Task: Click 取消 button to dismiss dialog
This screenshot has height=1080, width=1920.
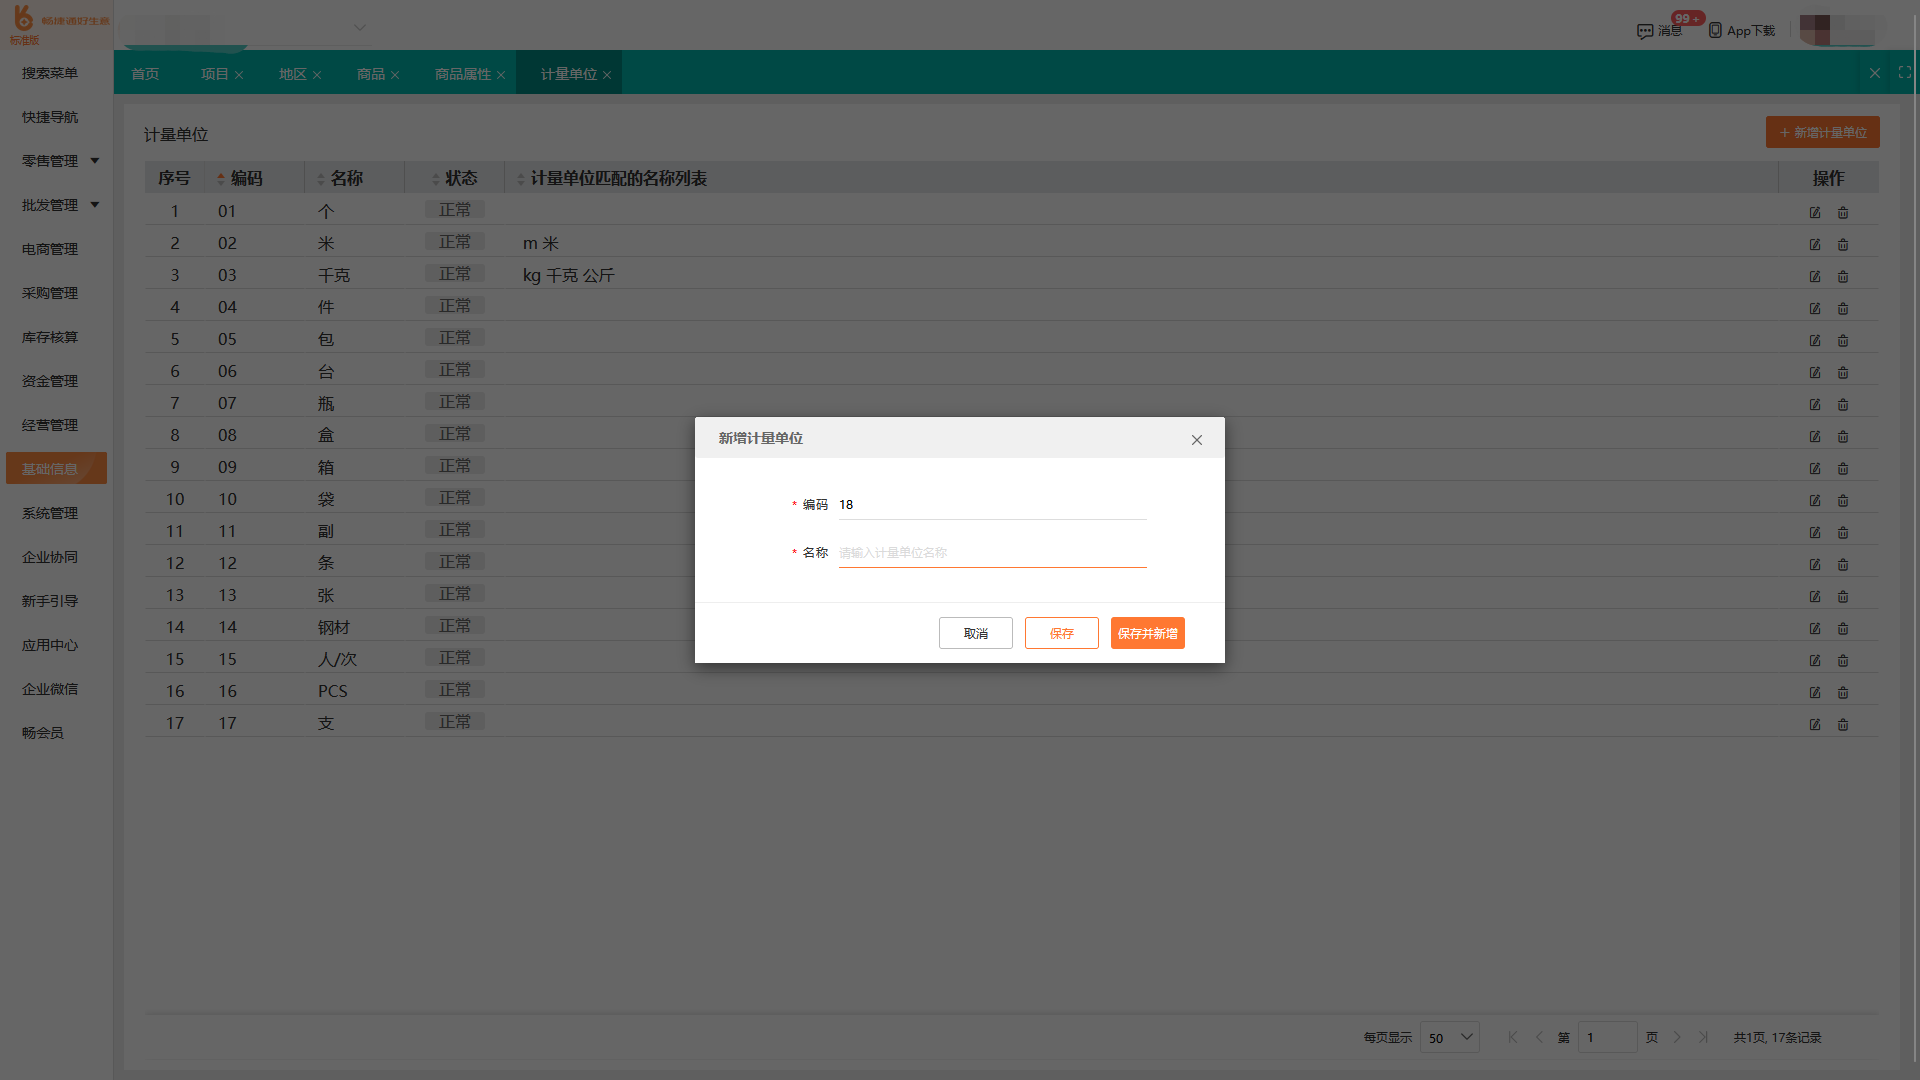Action: click(x=976, y=633)
